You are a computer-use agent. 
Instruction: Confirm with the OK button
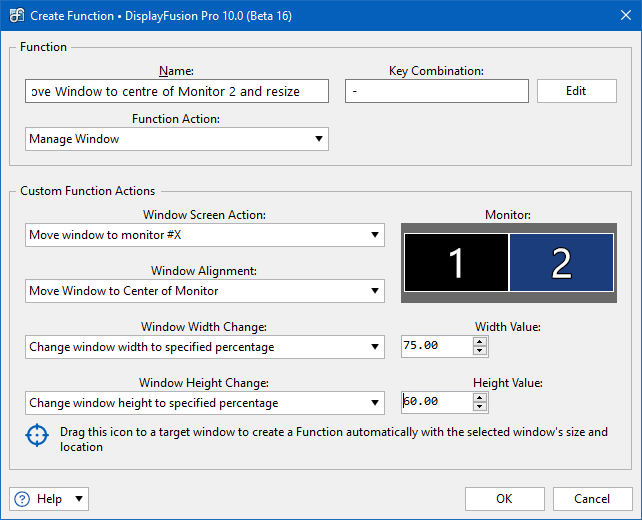(x=504, y=499)
